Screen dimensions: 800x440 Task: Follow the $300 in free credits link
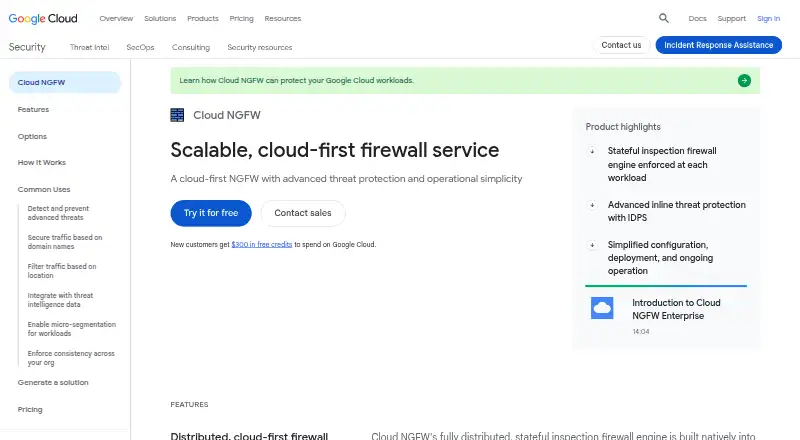[262, 245]
